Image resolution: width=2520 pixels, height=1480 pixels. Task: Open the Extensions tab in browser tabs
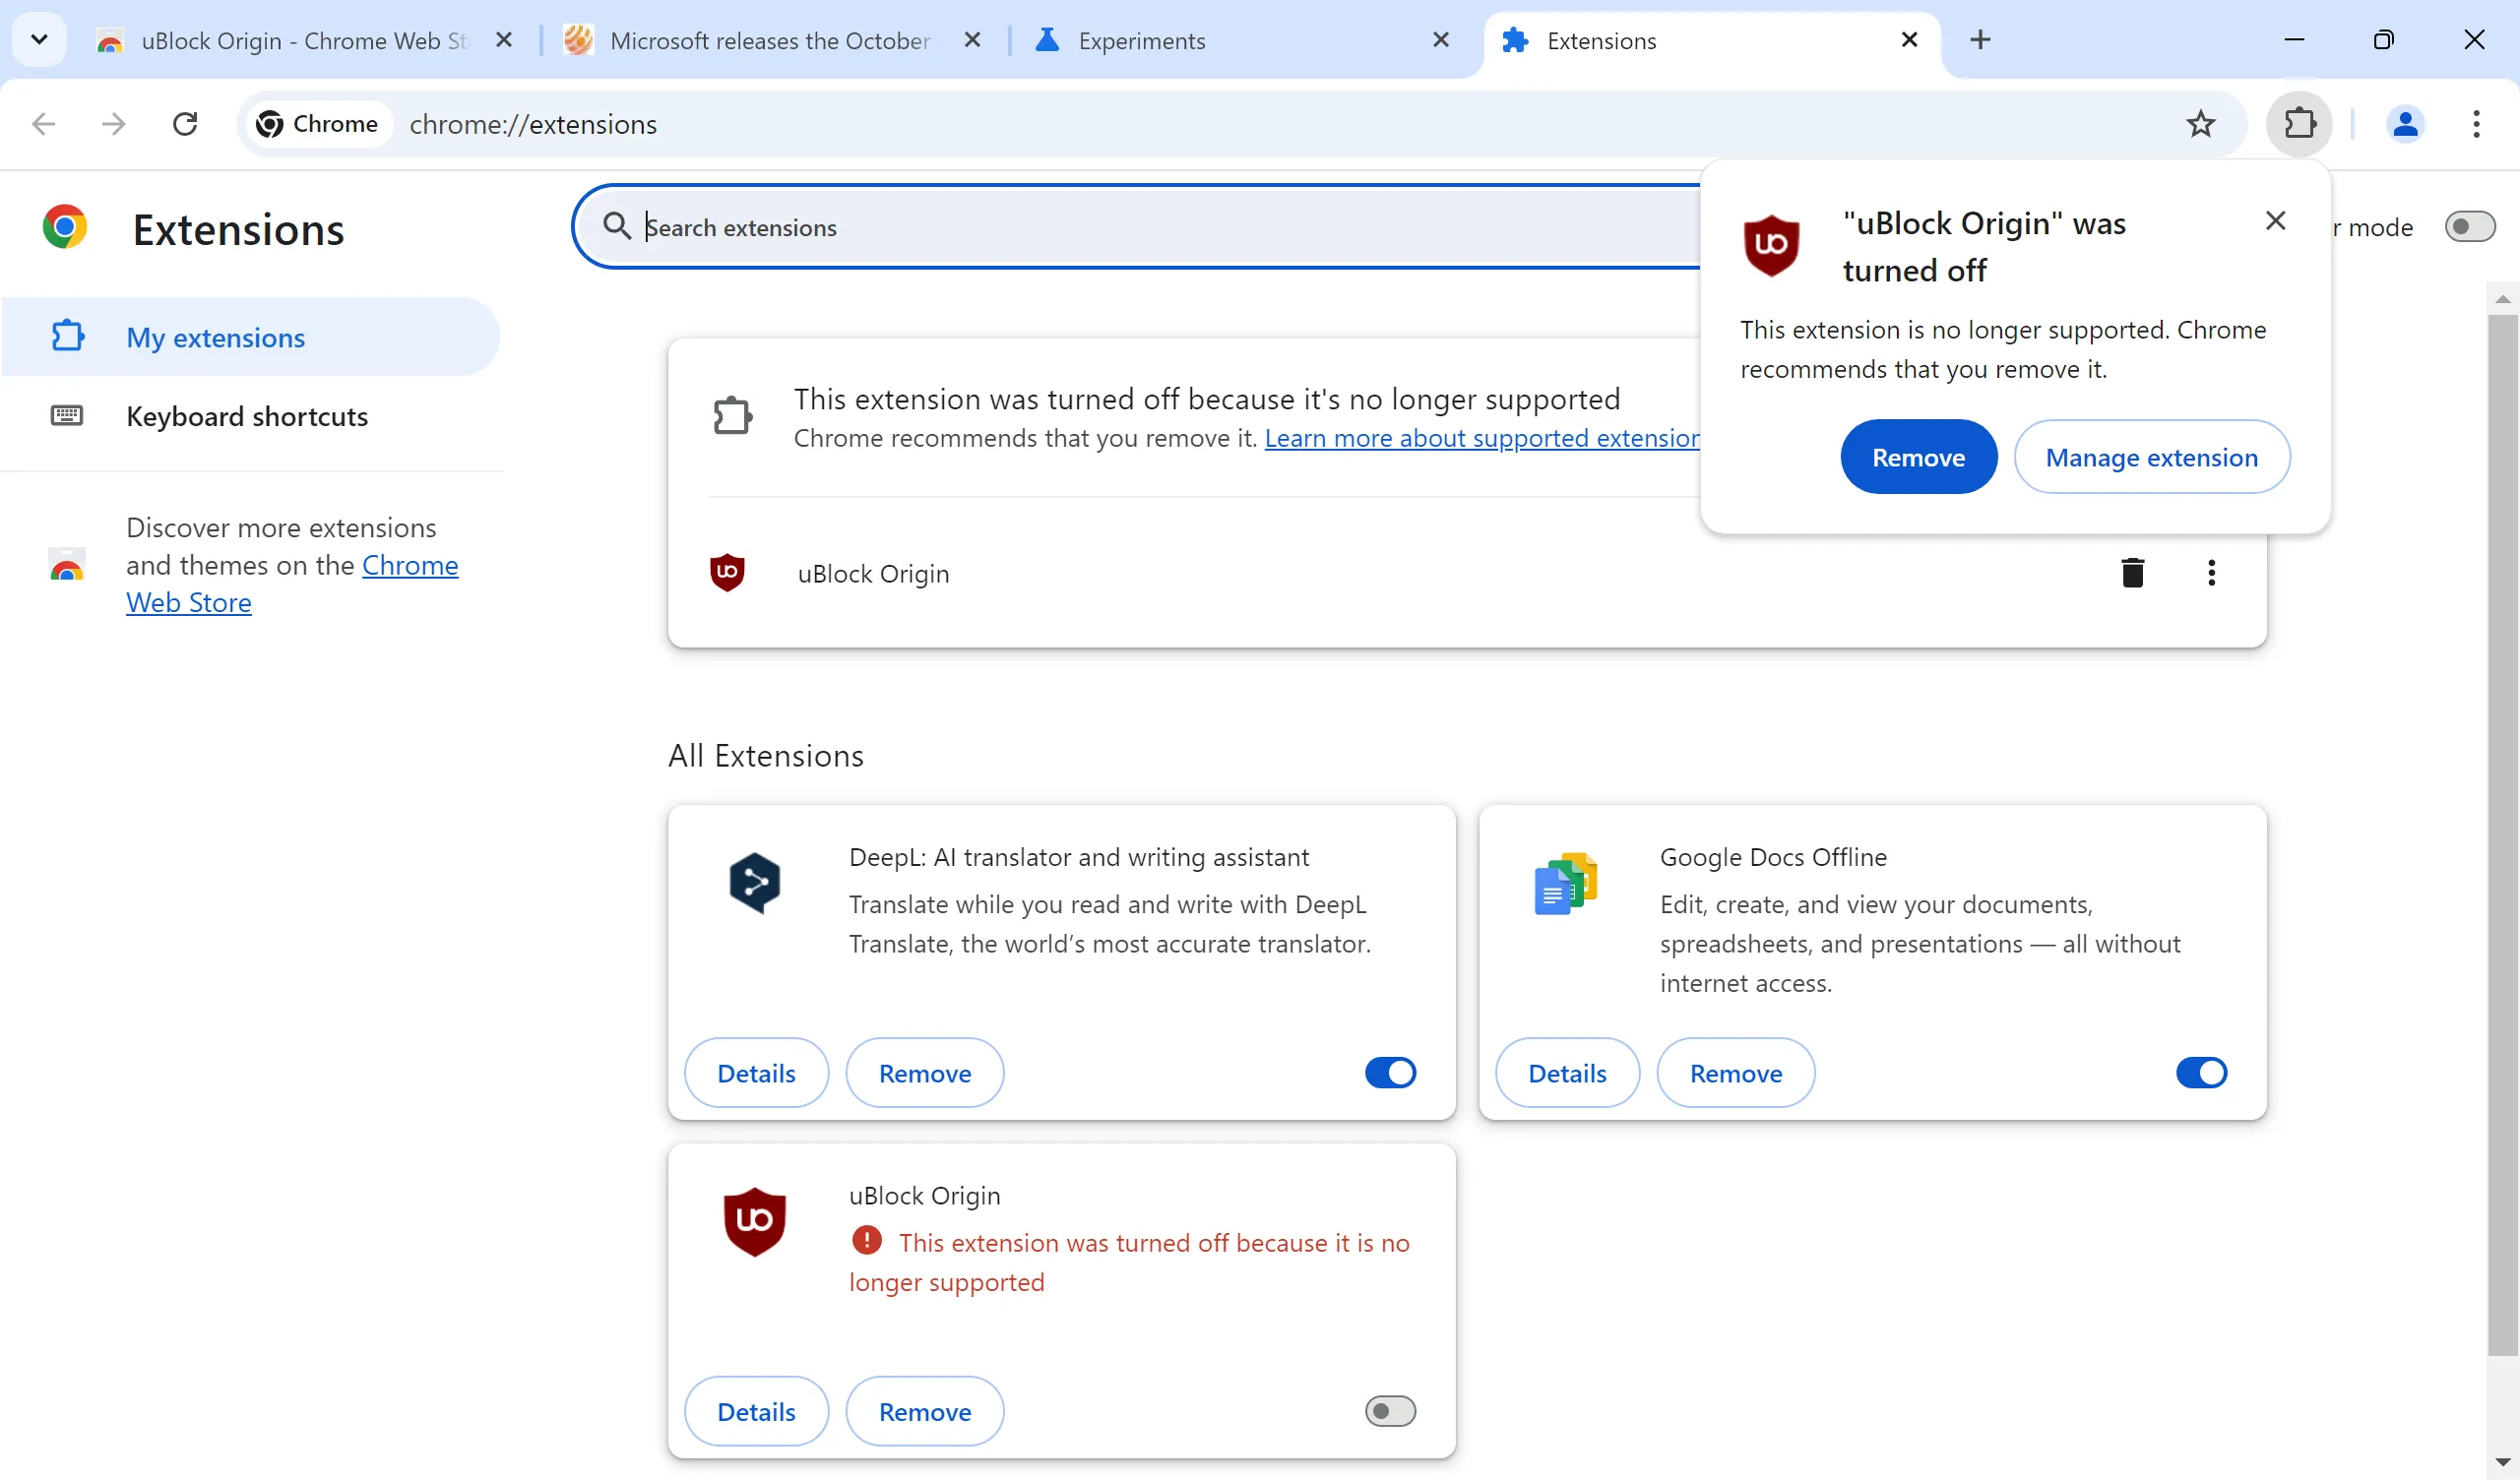[x=1699, y=40]
